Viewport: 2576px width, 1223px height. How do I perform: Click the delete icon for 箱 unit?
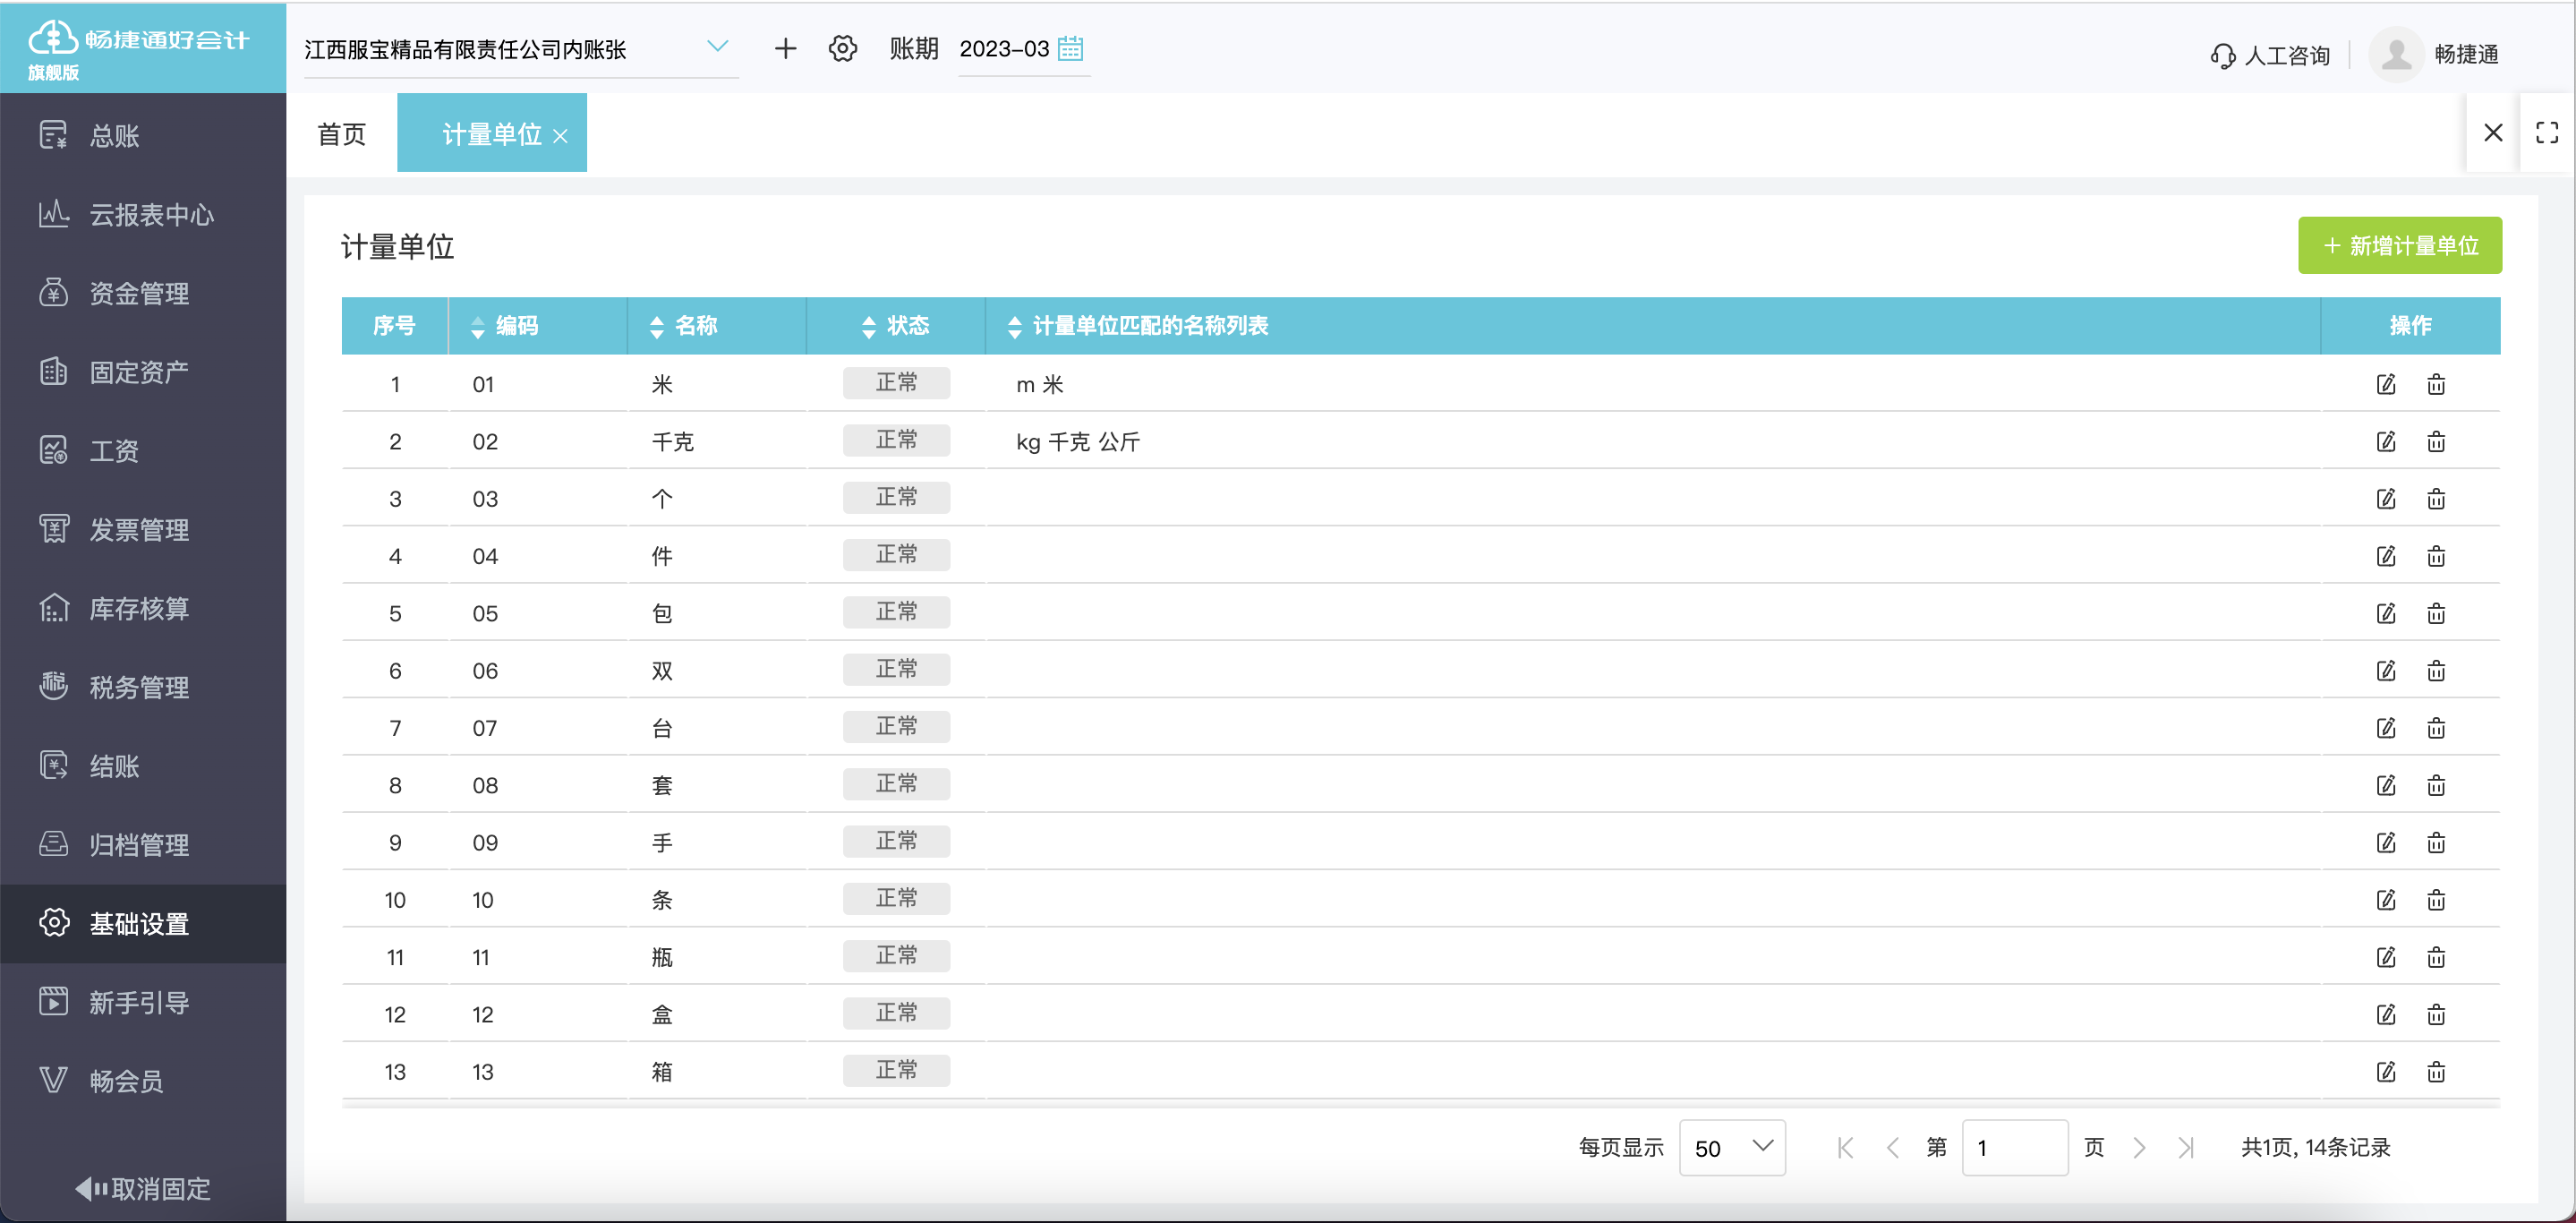tap(2436, 1072)
